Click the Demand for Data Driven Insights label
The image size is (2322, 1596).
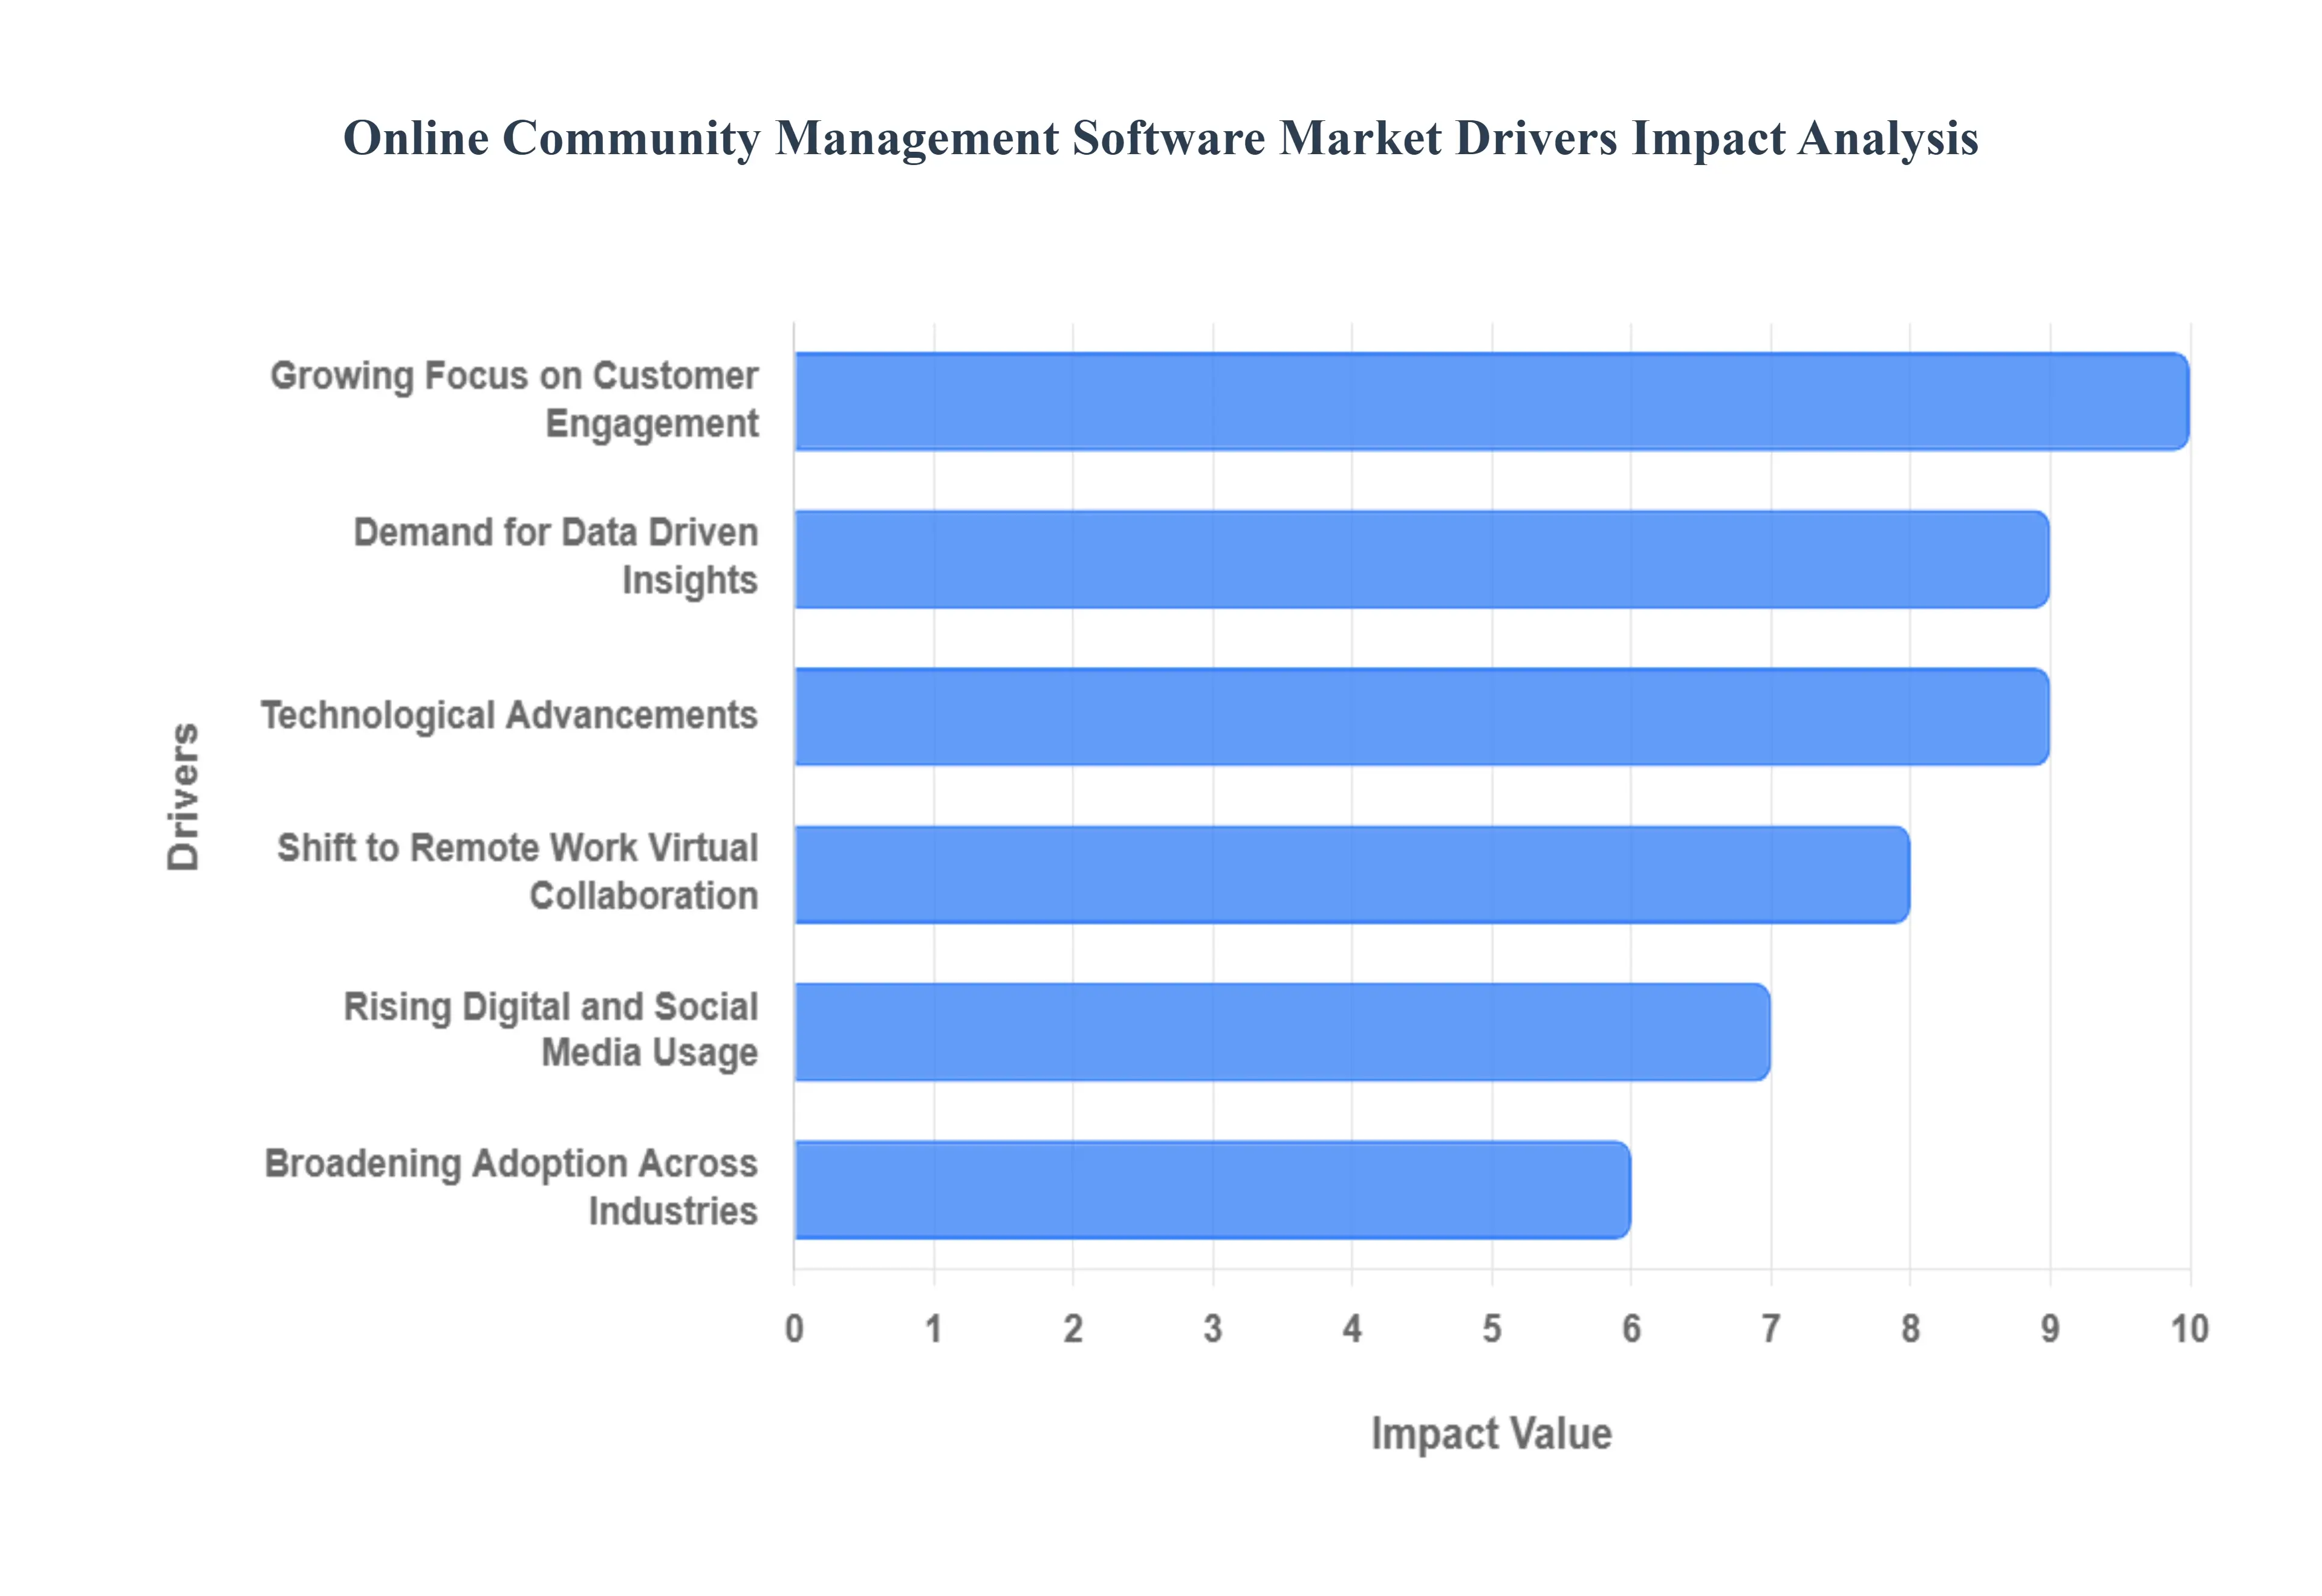point(556,556)
